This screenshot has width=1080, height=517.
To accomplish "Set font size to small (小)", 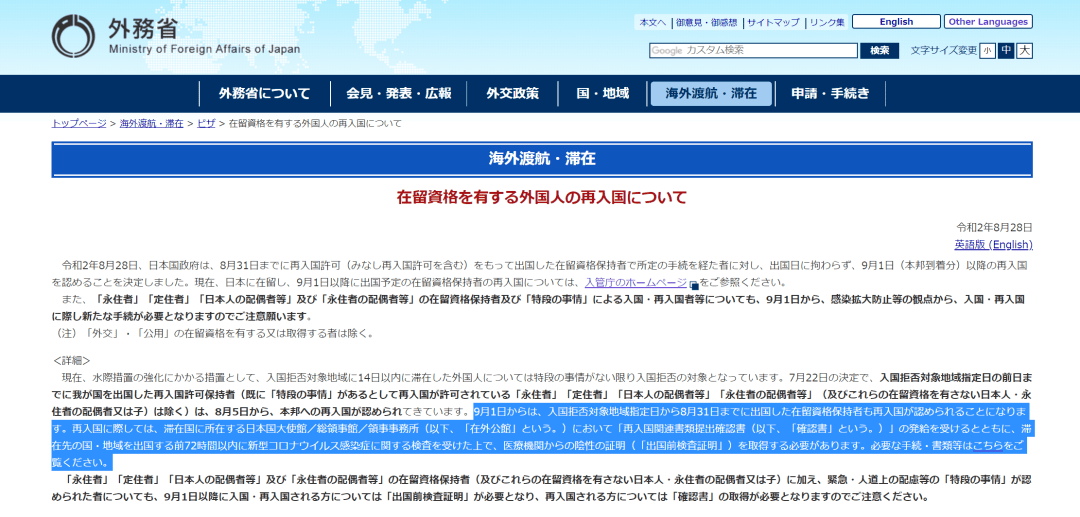I will 987,50.
